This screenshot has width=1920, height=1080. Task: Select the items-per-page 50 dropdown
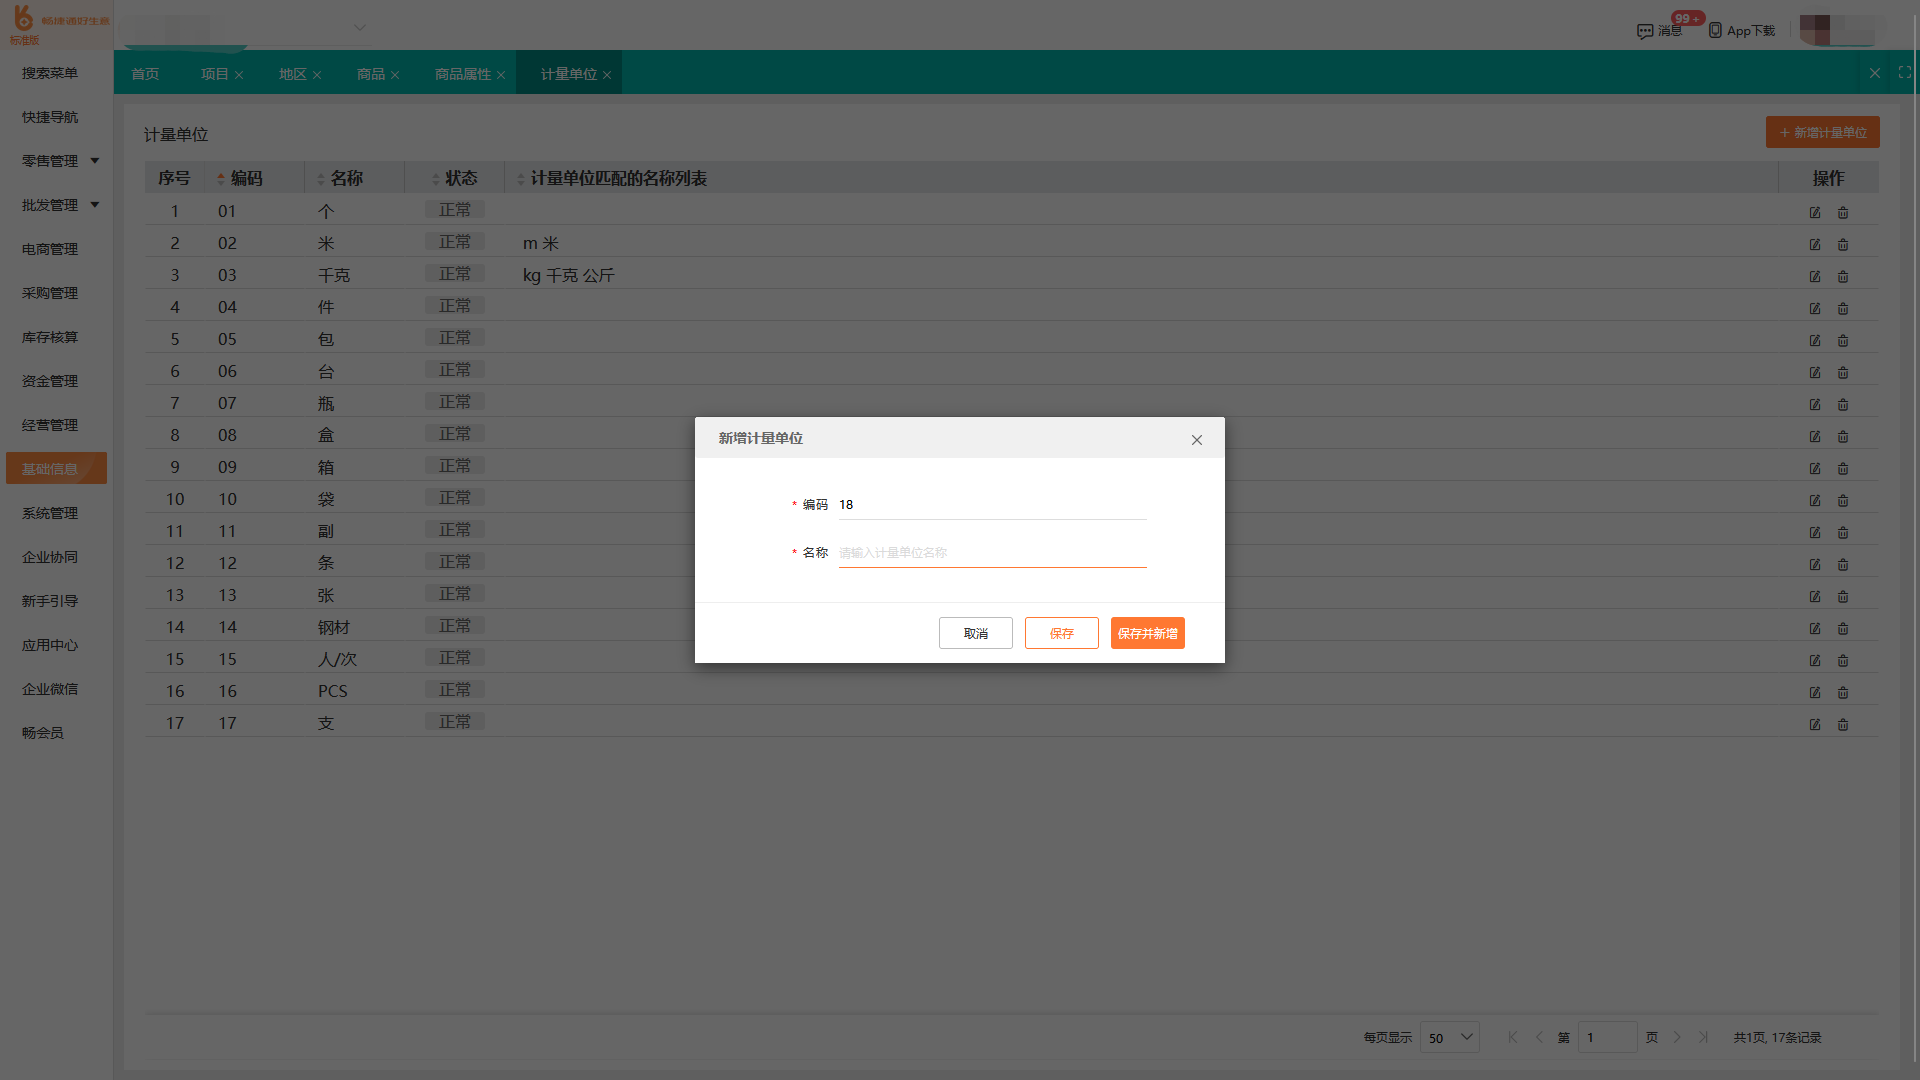pos(1449,1038)
